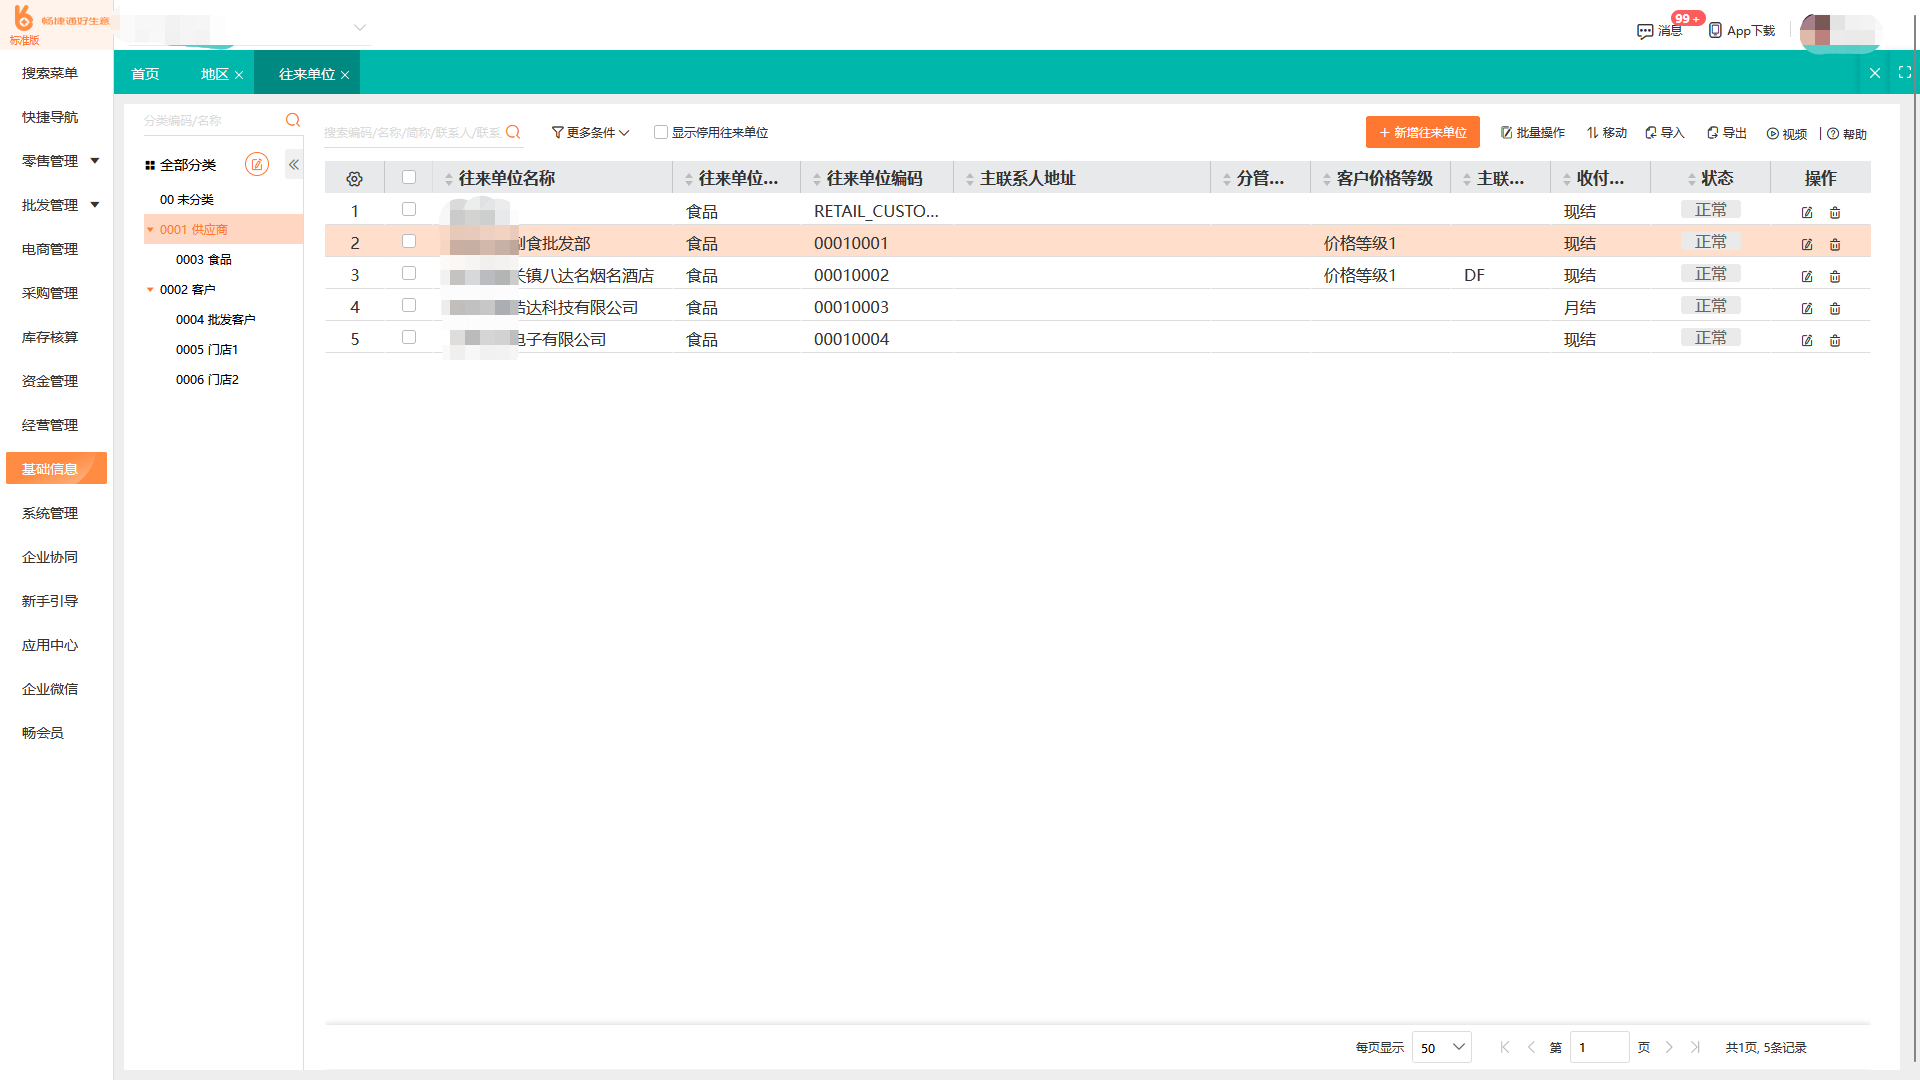This screenshot has width=1920, height=1080.
Task: Change 每页显示 50 dropdown
Action: tap(1439, 1047)
